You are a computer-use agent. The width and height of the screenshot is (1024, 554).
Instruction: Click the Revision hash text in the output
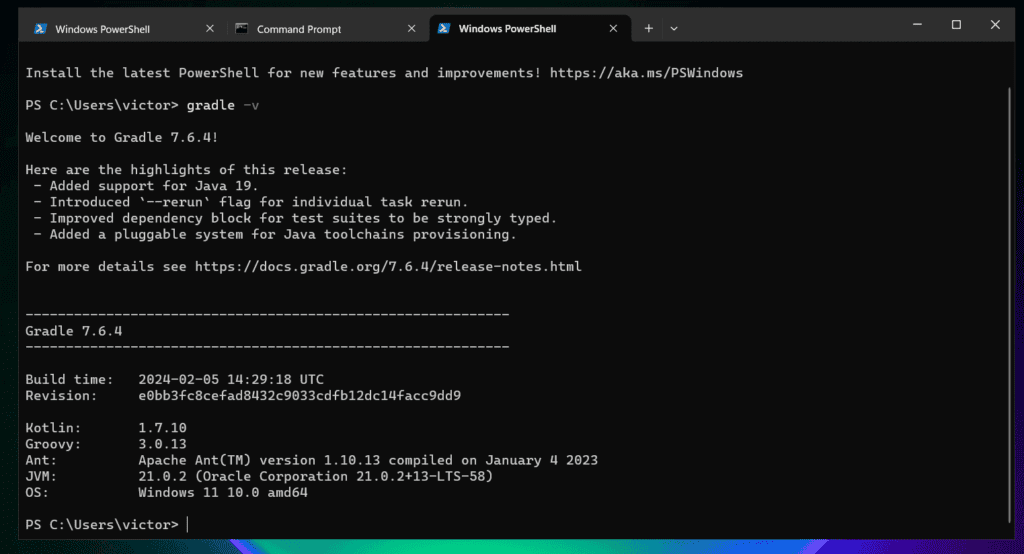[300, 396]
